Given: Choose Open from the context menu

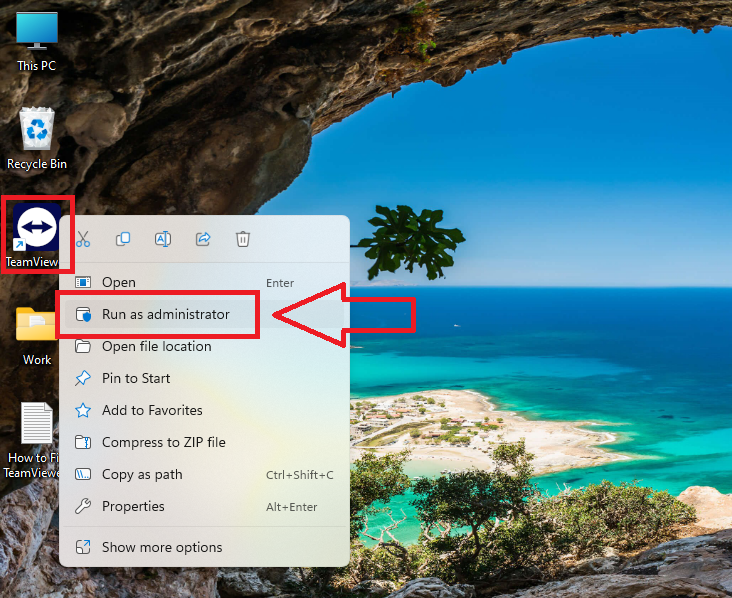Looking at the screenshot, I should 204,282.
